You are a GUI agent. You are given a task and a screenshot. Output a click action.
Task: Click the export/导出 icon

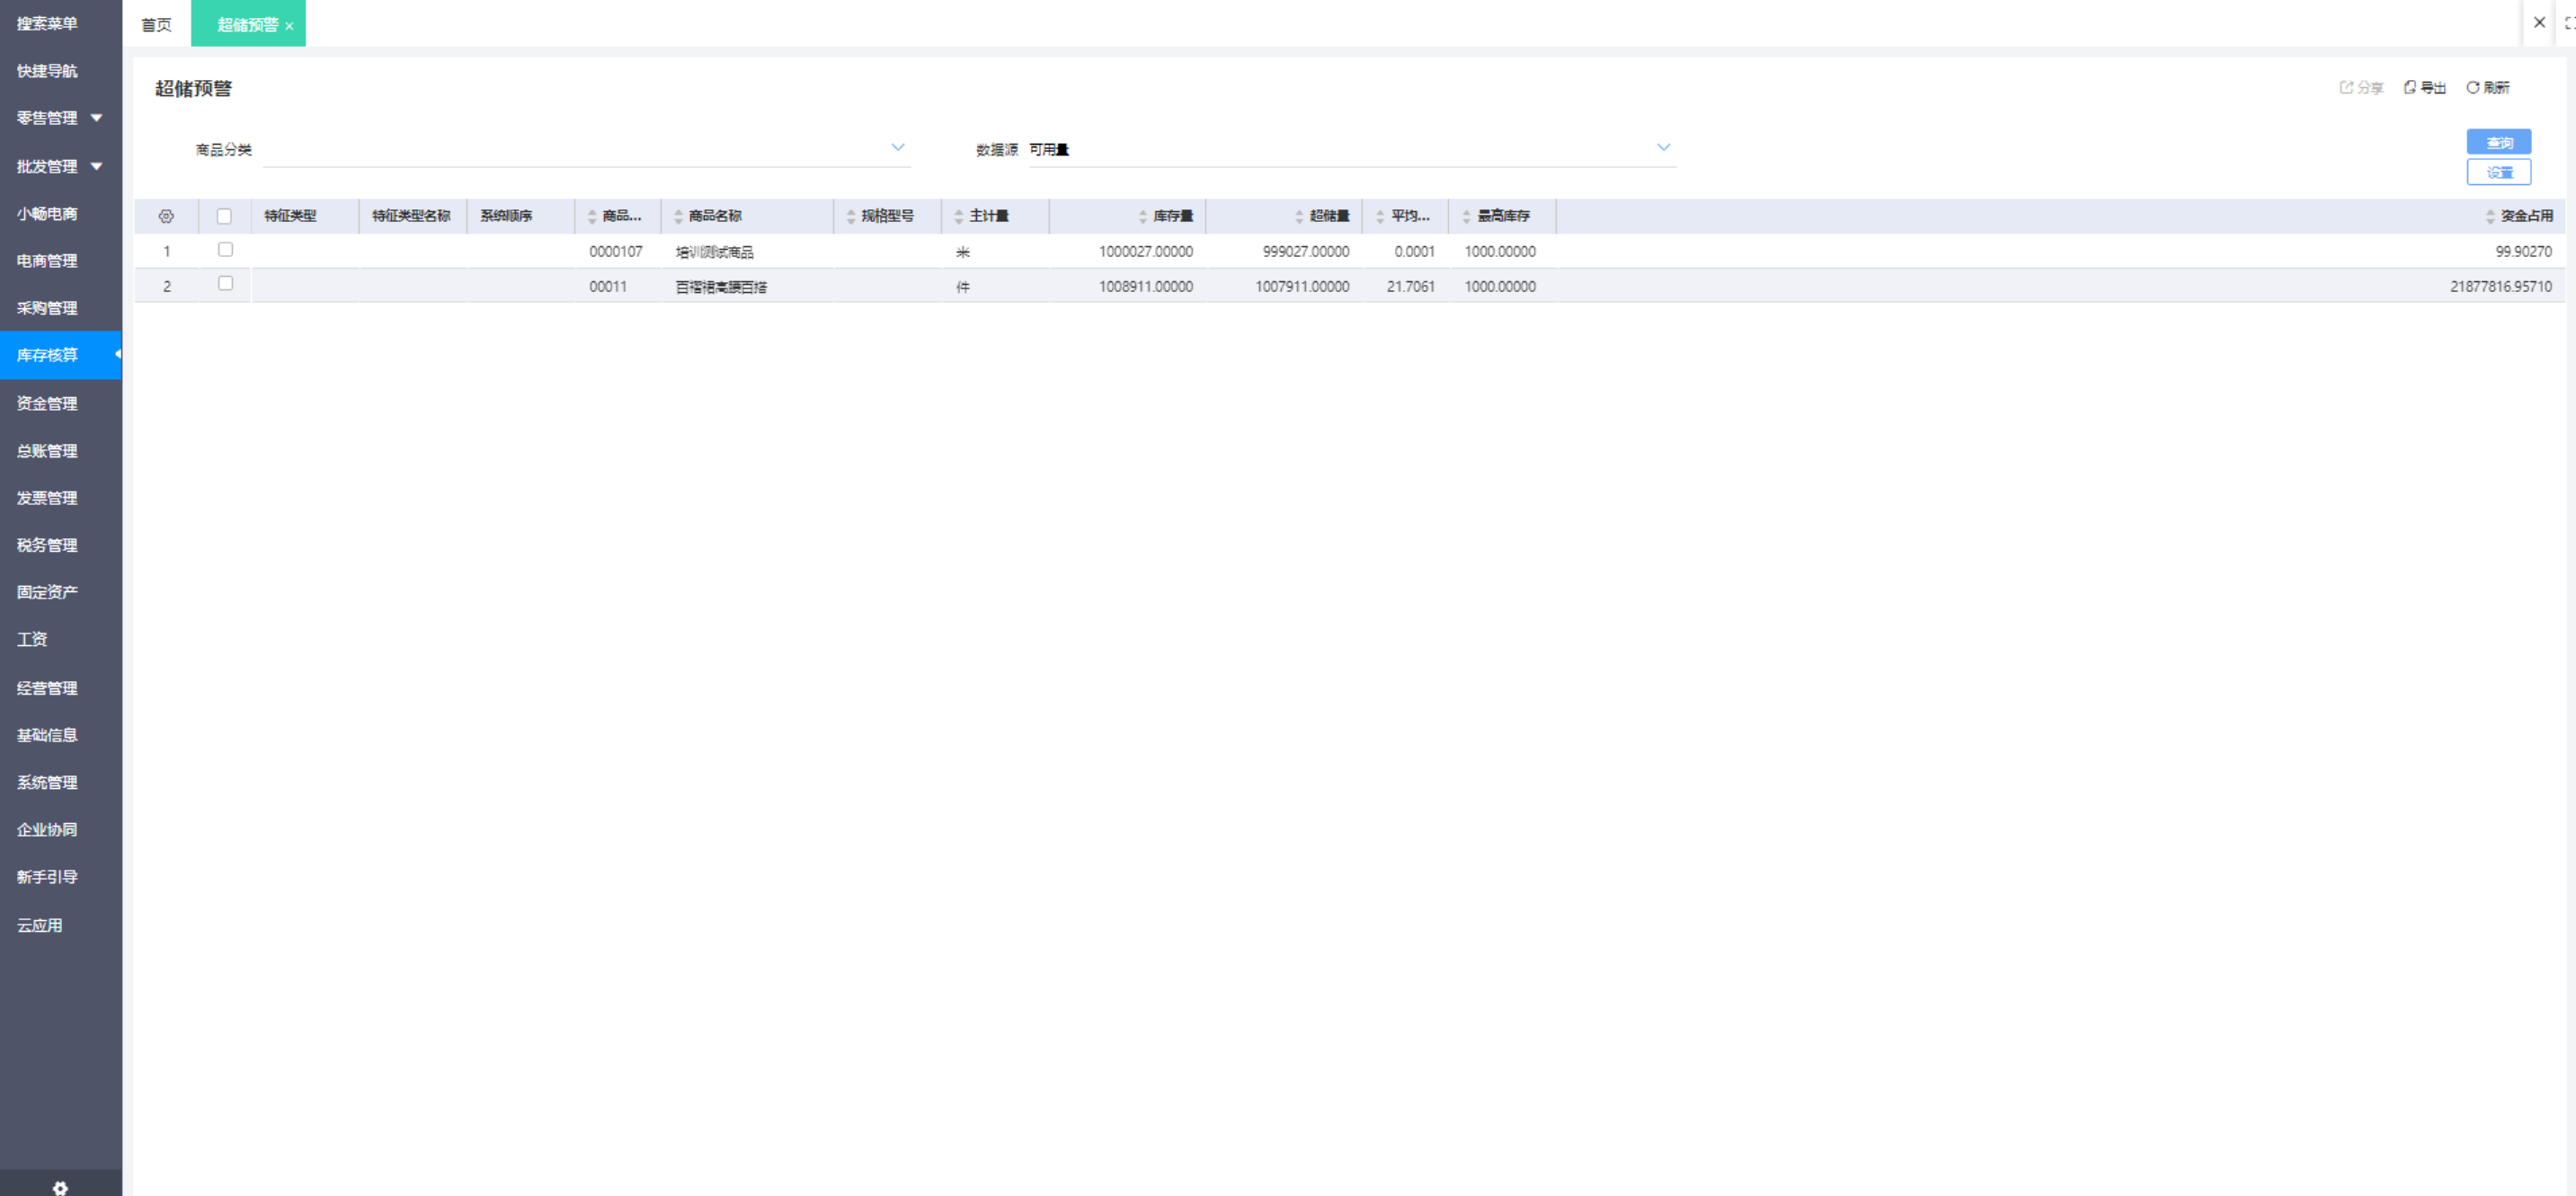[2427, 87]
